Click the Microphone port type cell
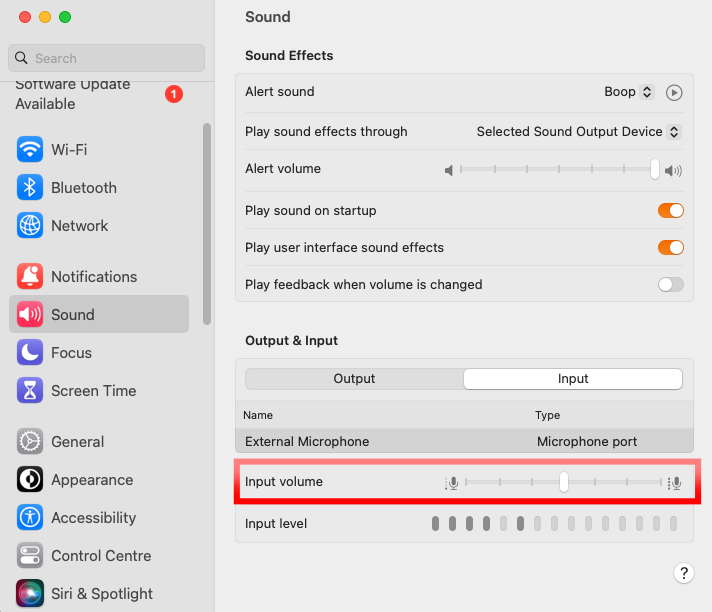Viewport: 712px width, 612px height. [x=587, y=441]
